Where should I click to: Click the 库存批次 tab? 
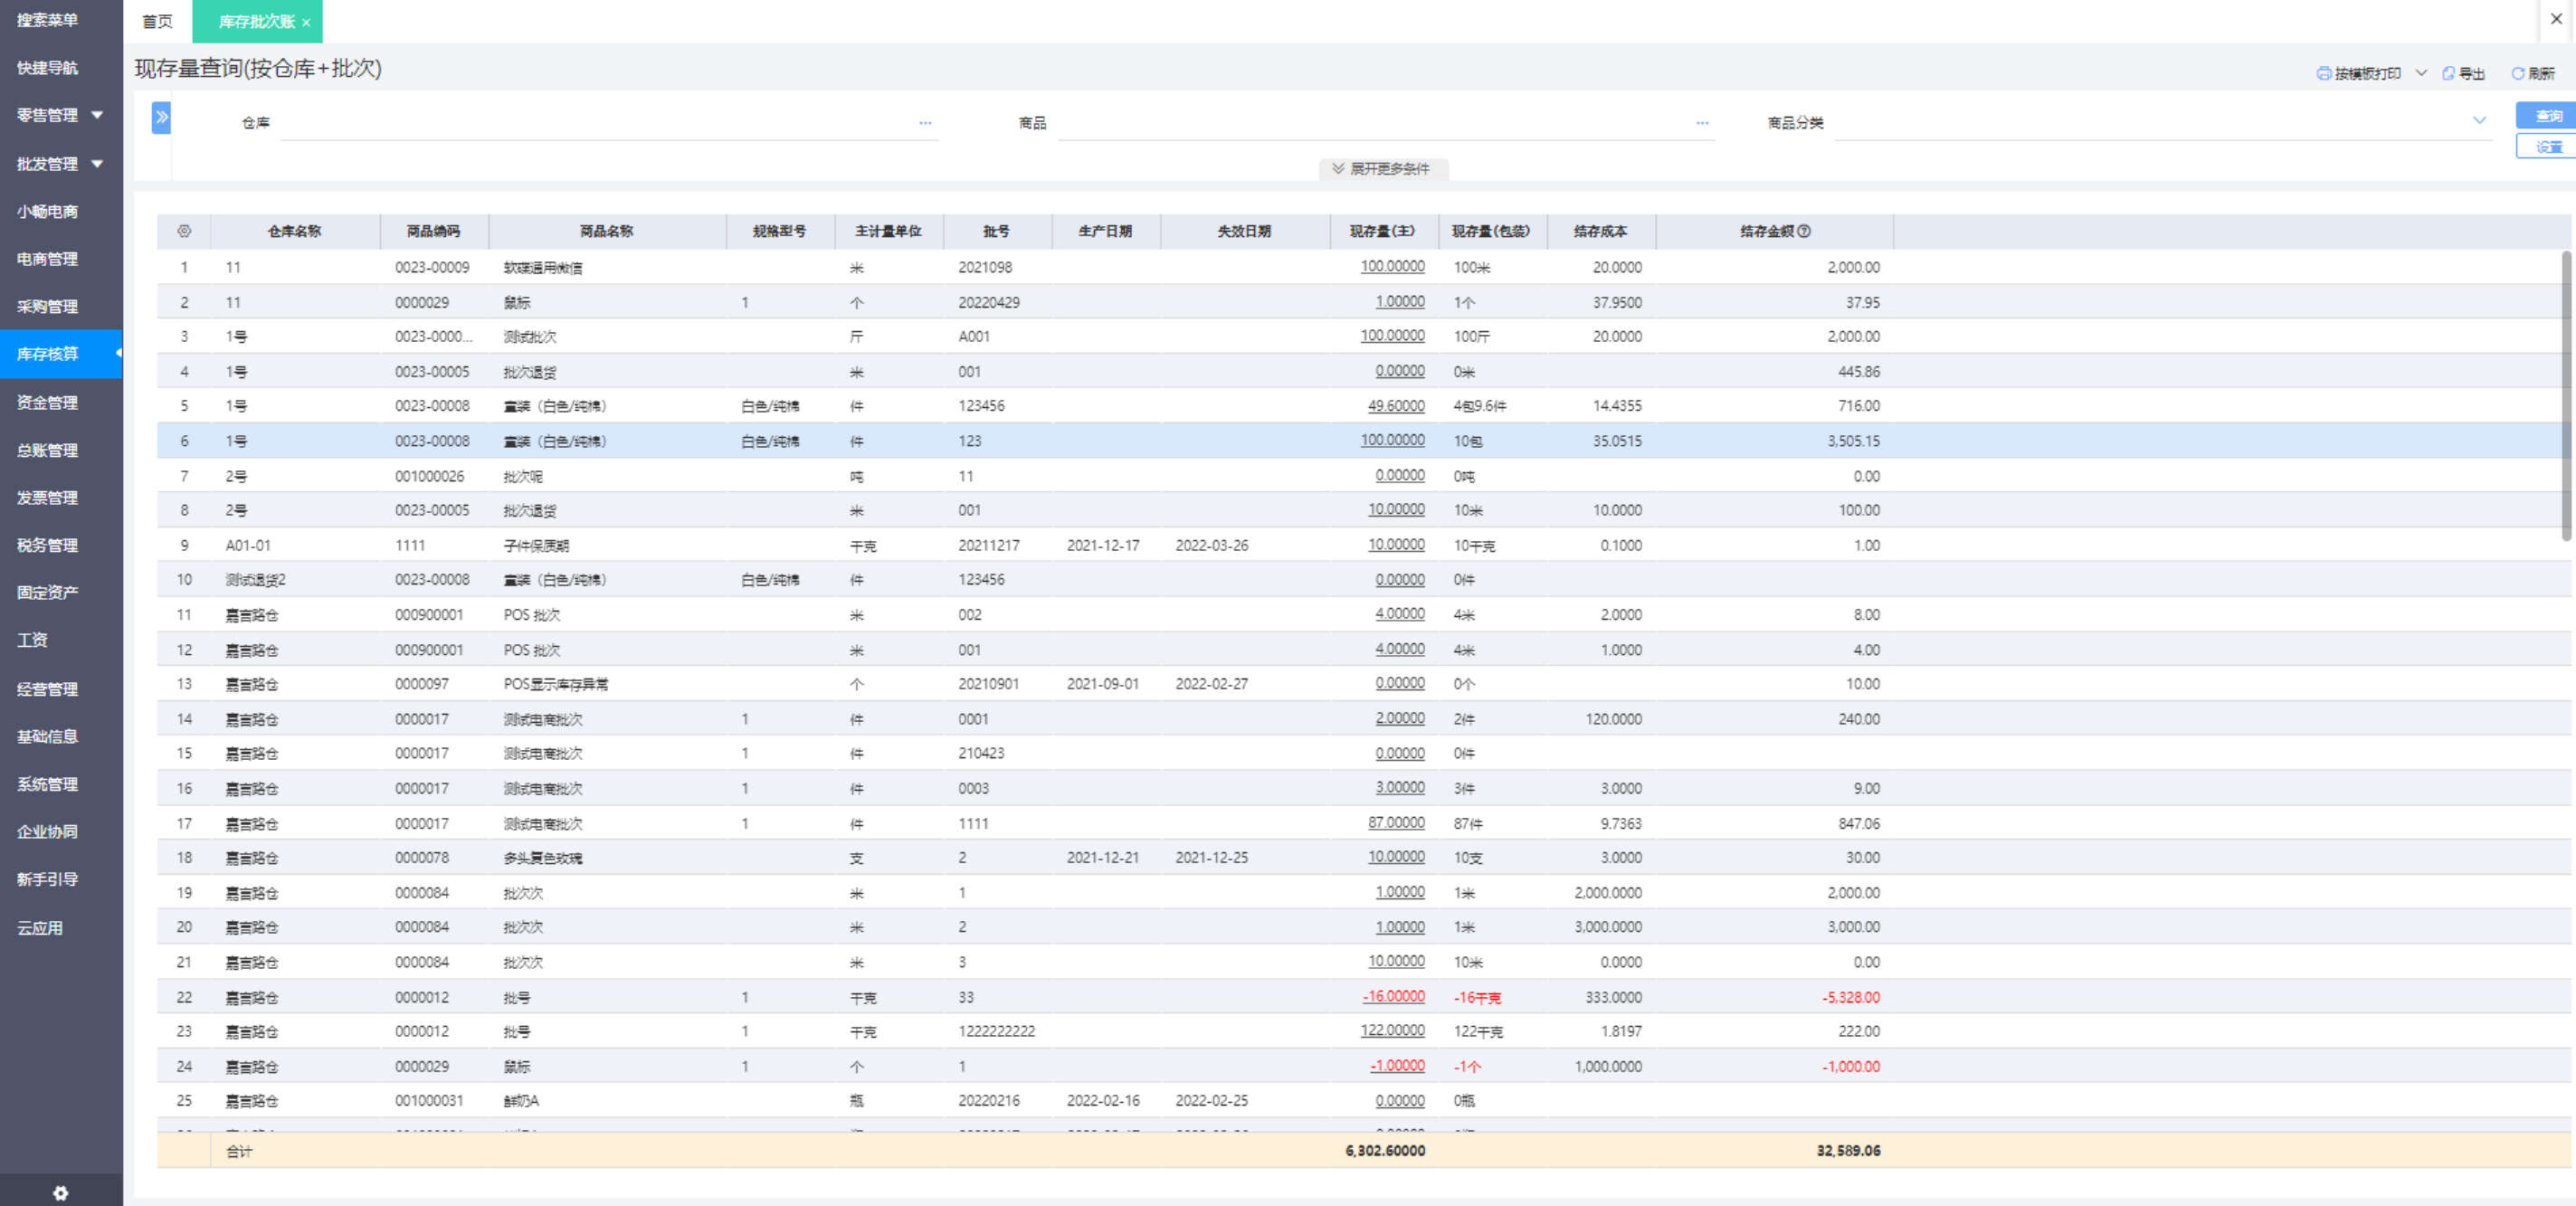[254, 22]
